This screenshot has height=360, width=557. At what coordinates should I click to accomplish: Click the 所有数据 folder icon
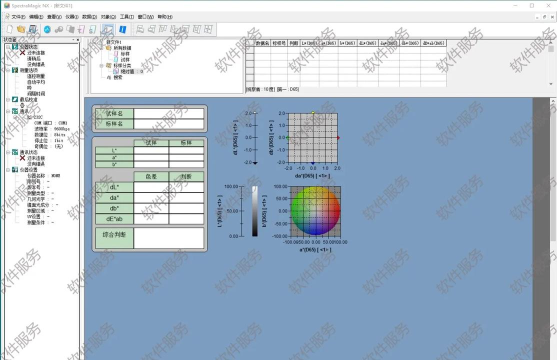[109, 48]
